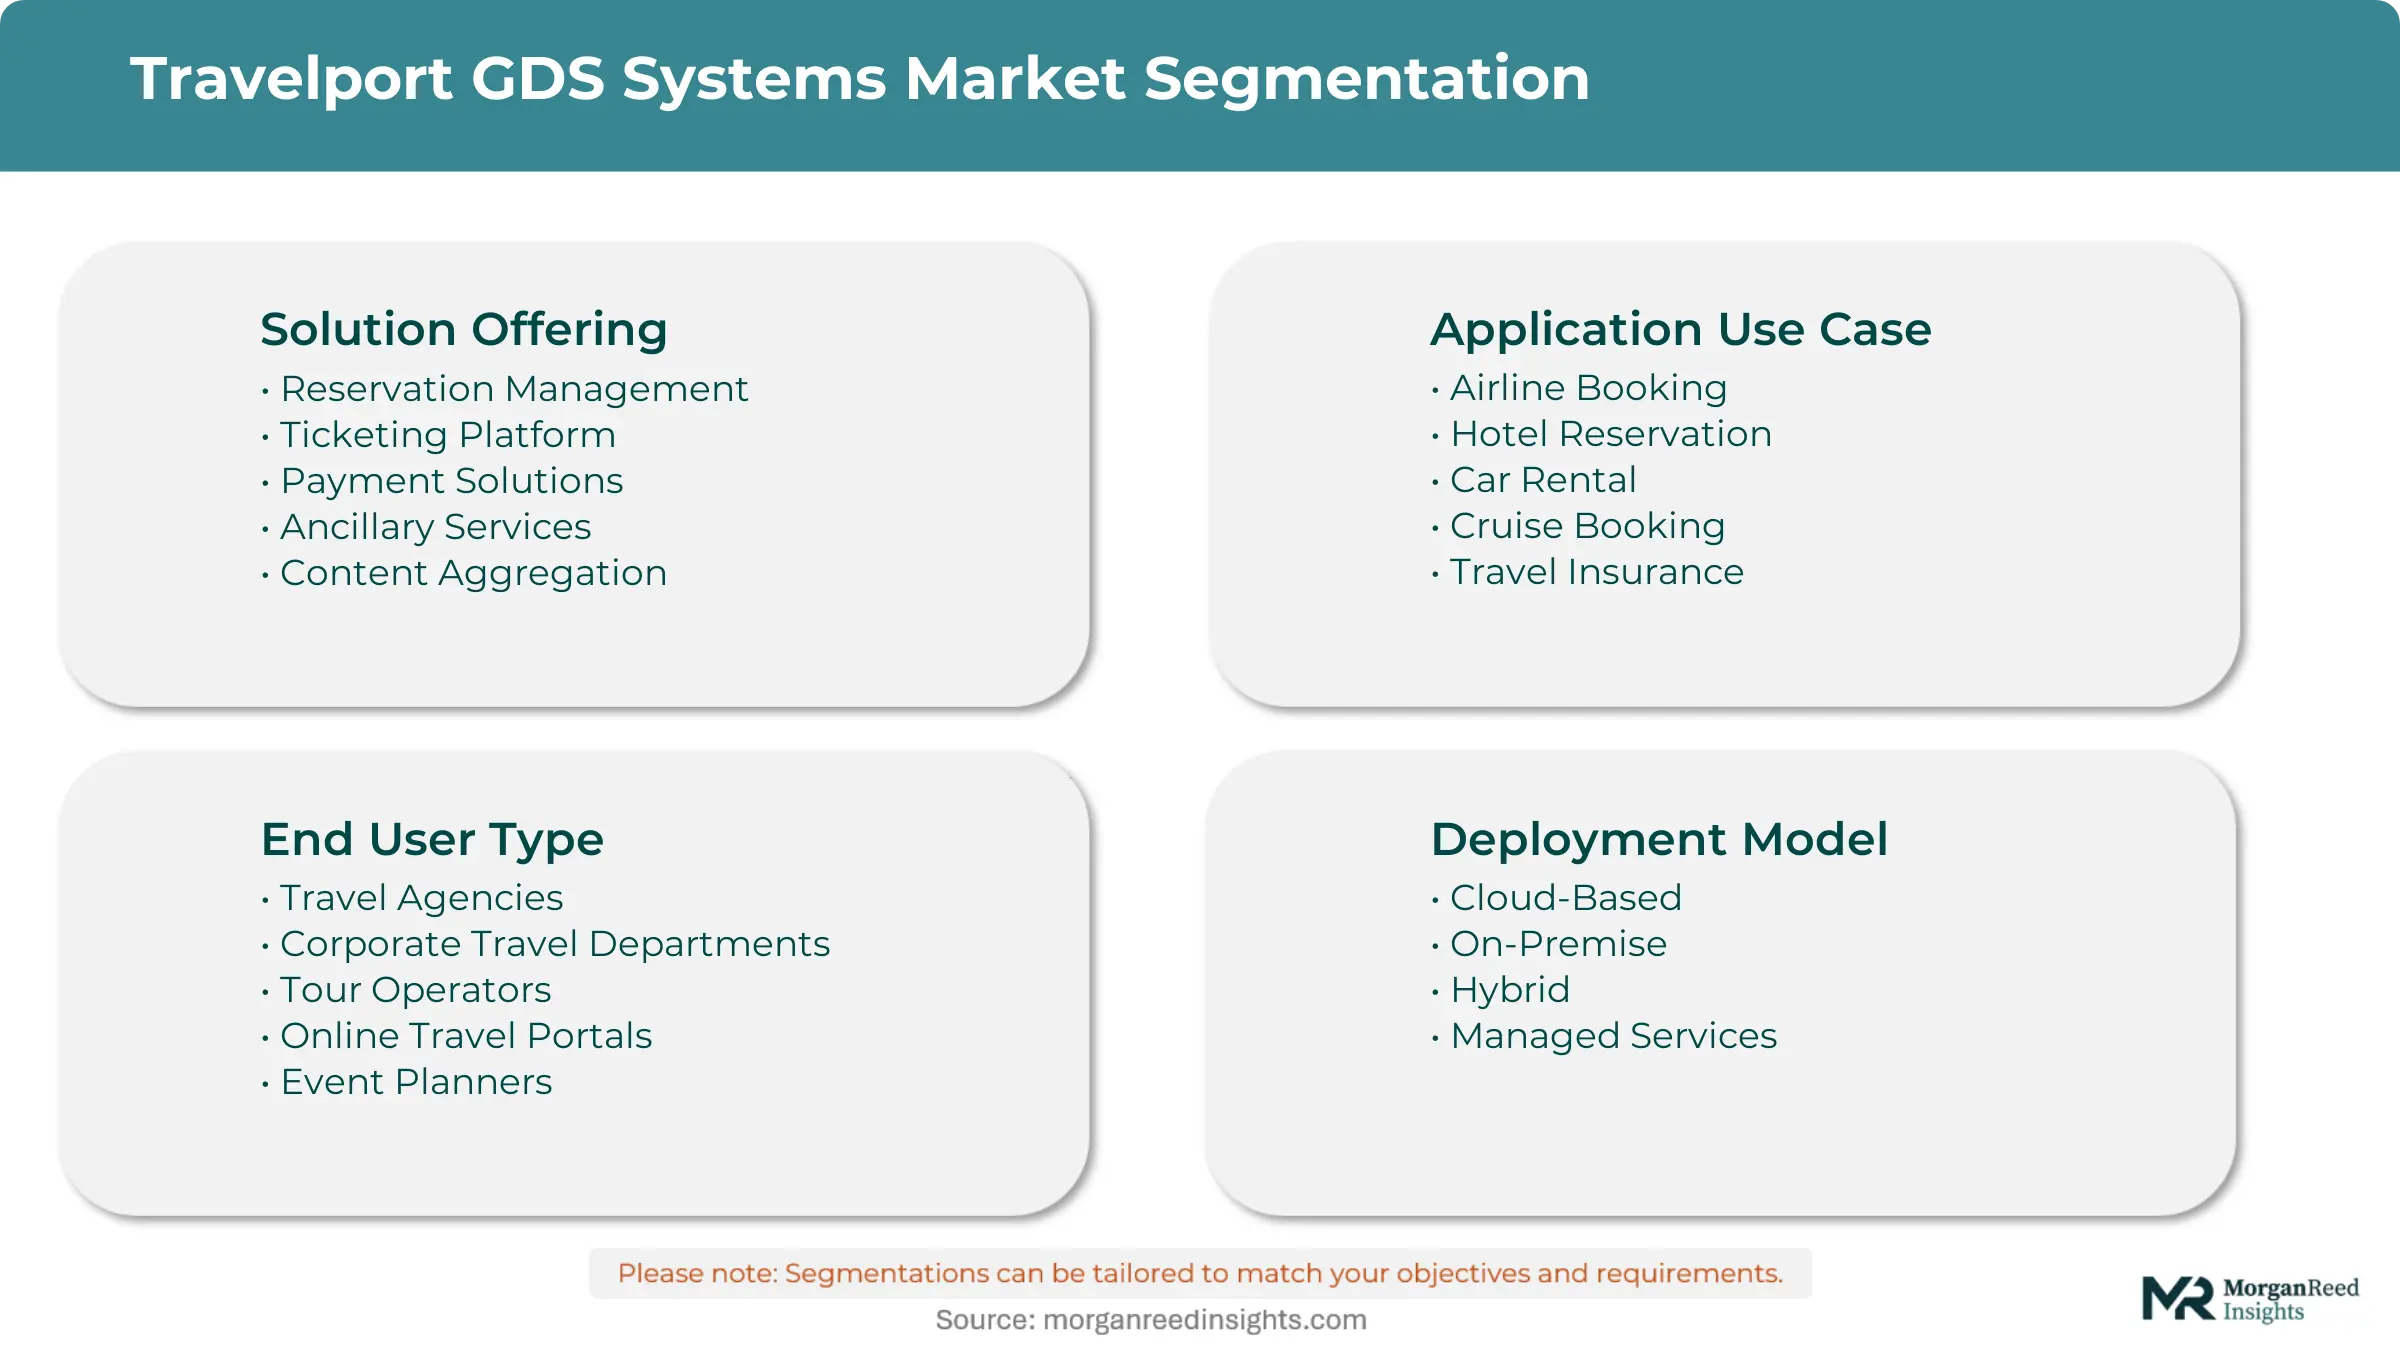Select the Application Use Case heading

pyautogui.click(x=1680, y=328)
